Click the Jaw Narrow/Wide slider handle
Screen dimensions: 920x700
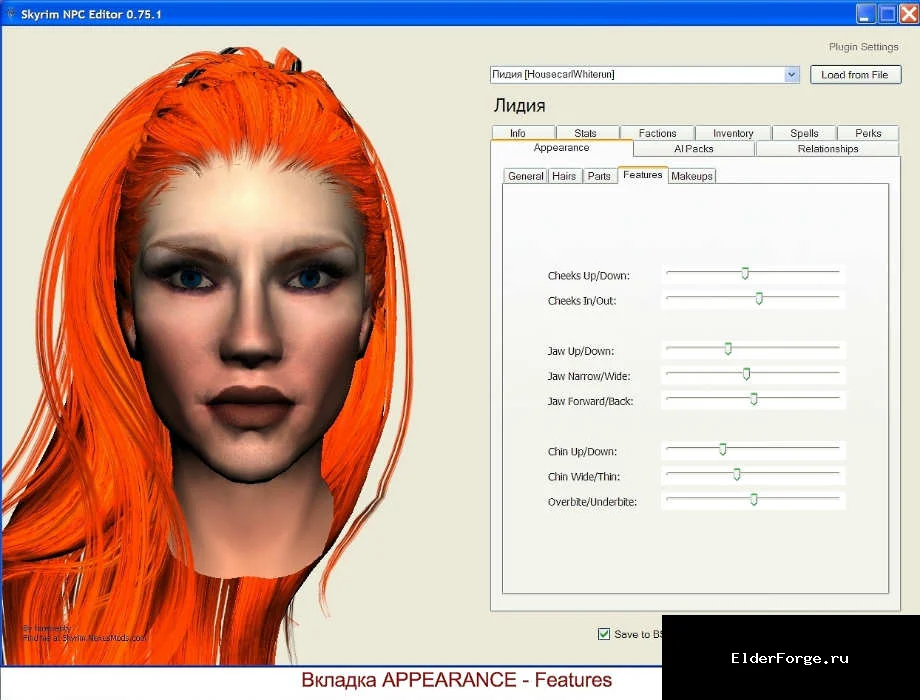[x=746, y=374]
